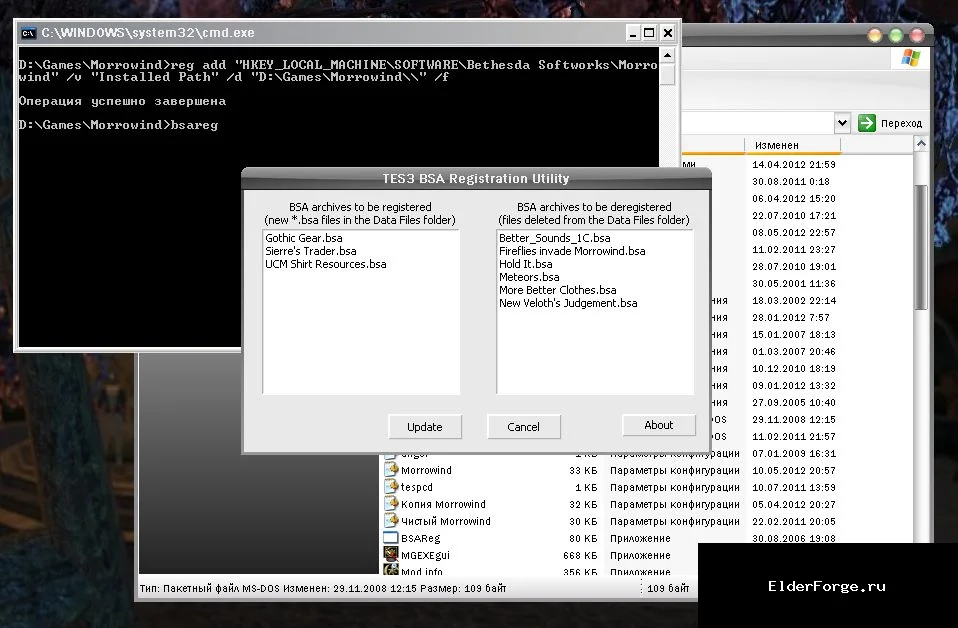Select the tespcd config file icon
958x628 pixels.
pyautogui.click(x=391, y=487)
